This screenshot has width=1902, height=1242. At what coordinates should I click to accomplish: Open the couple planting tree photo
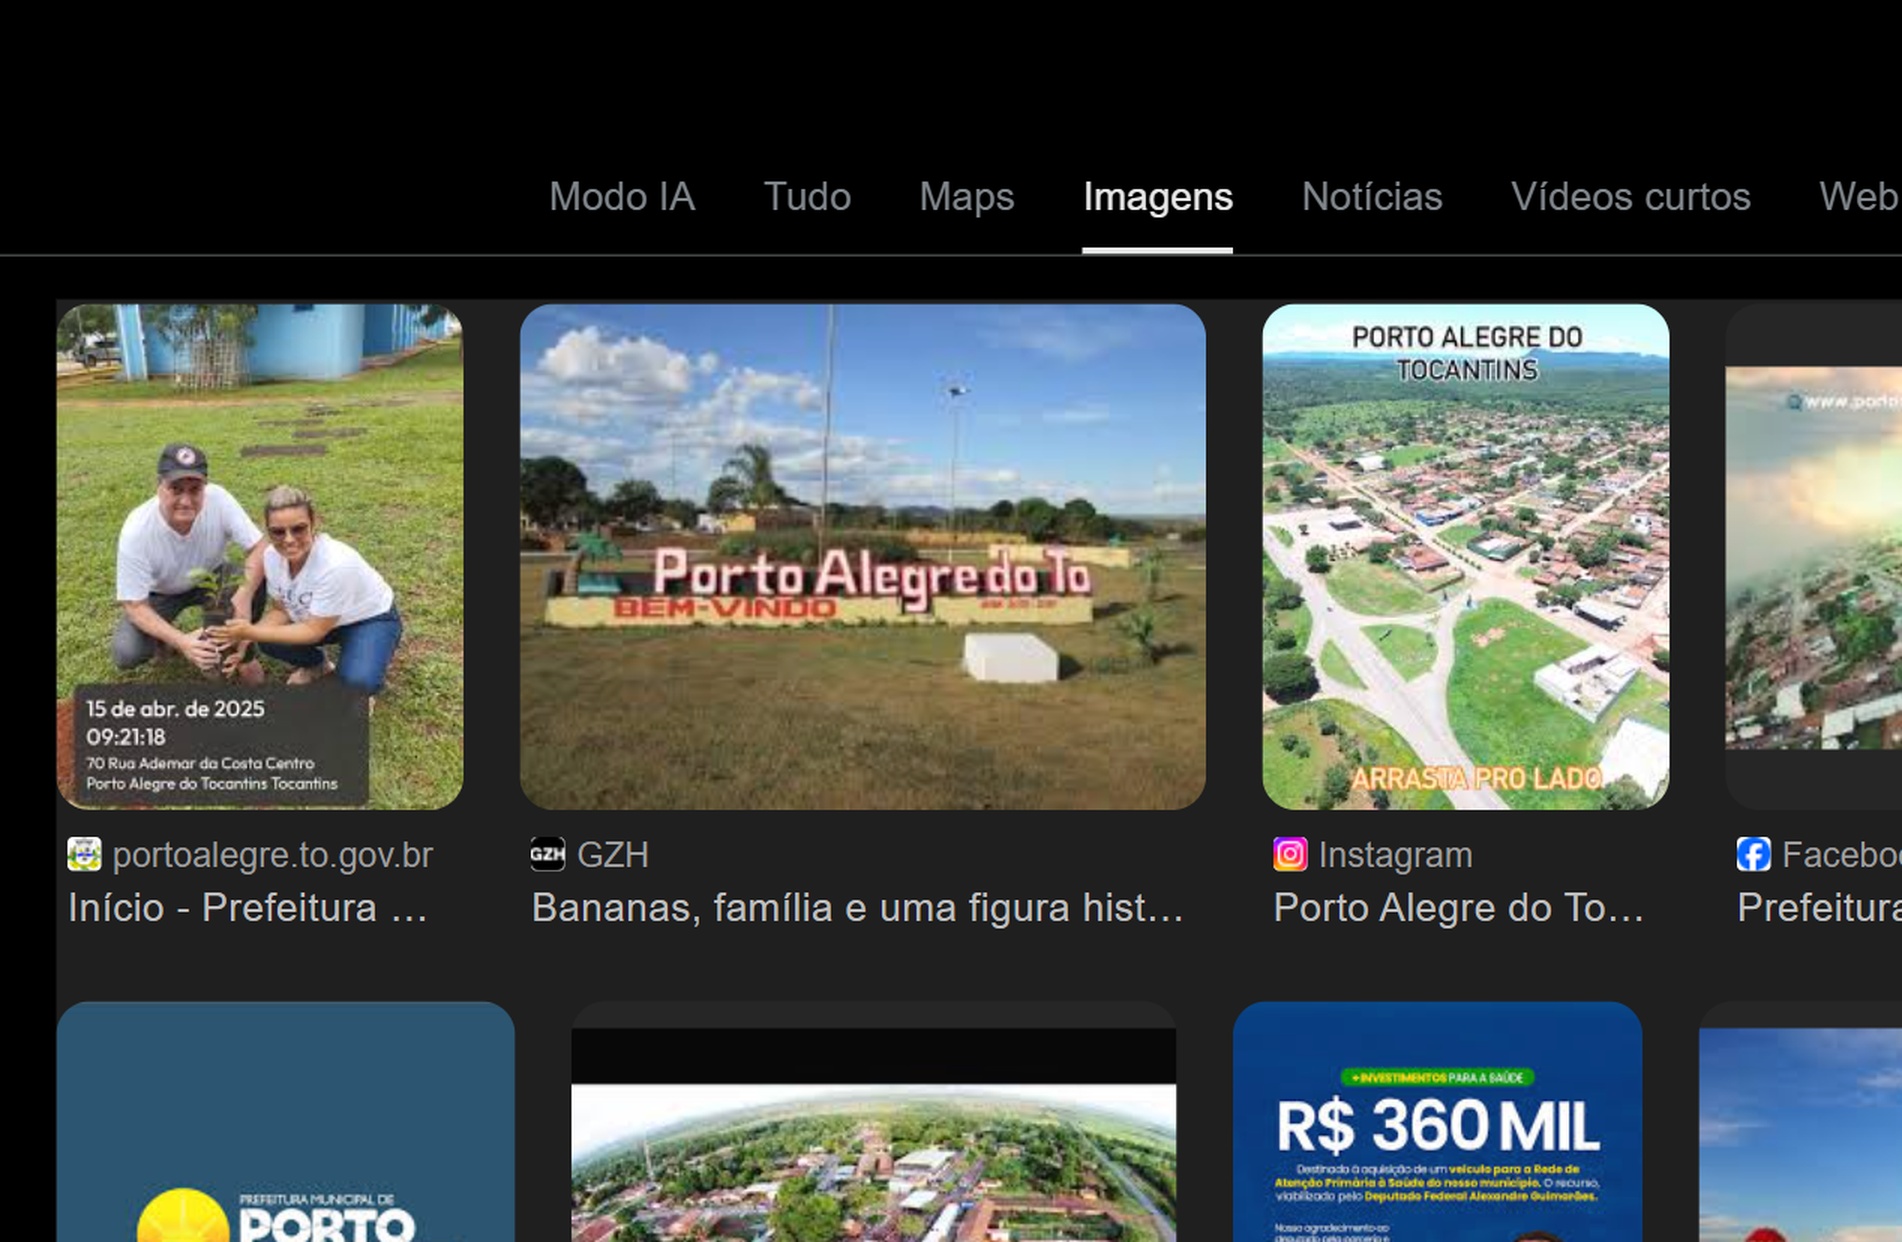260,556
